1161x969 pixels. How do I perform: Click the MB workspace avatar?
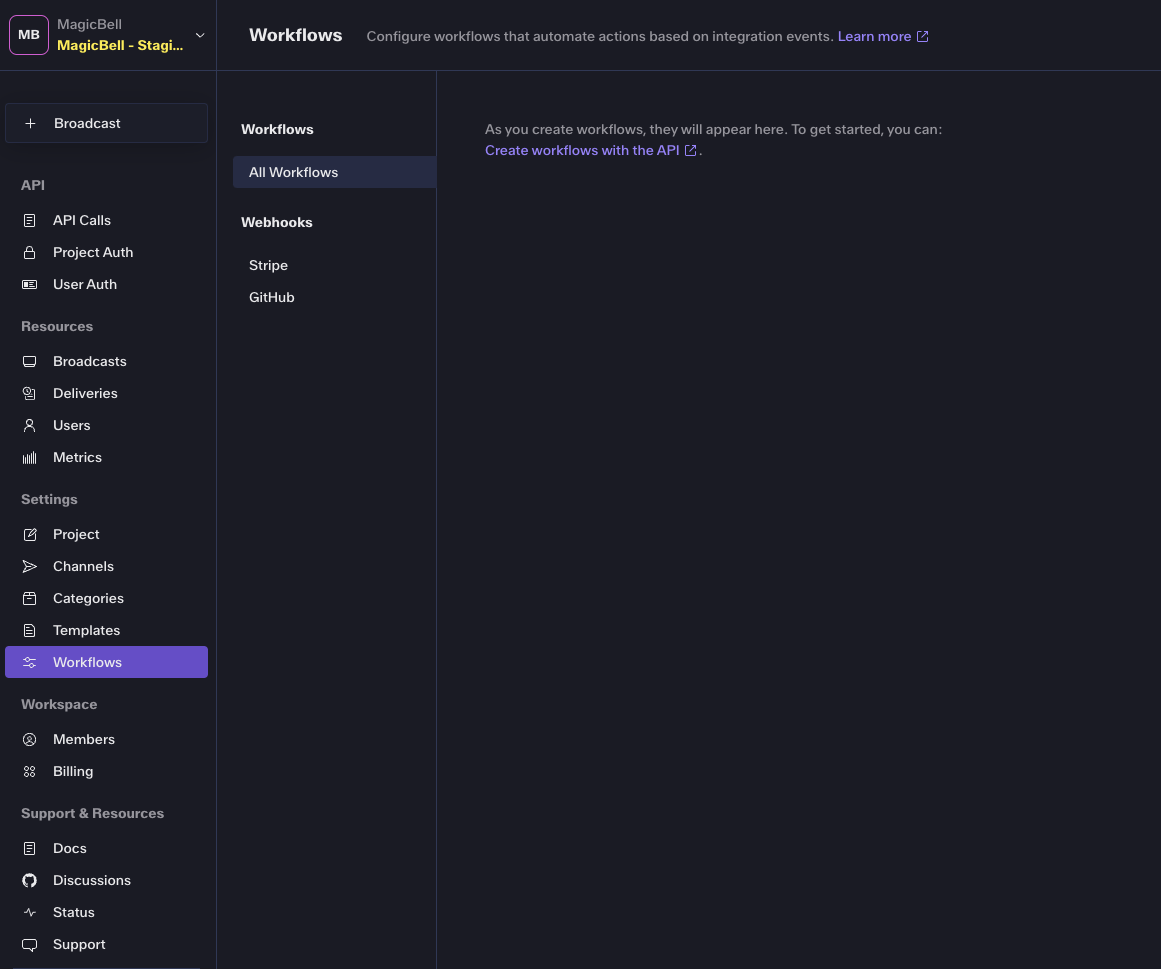pyautogui.click(x=28, y=34)
